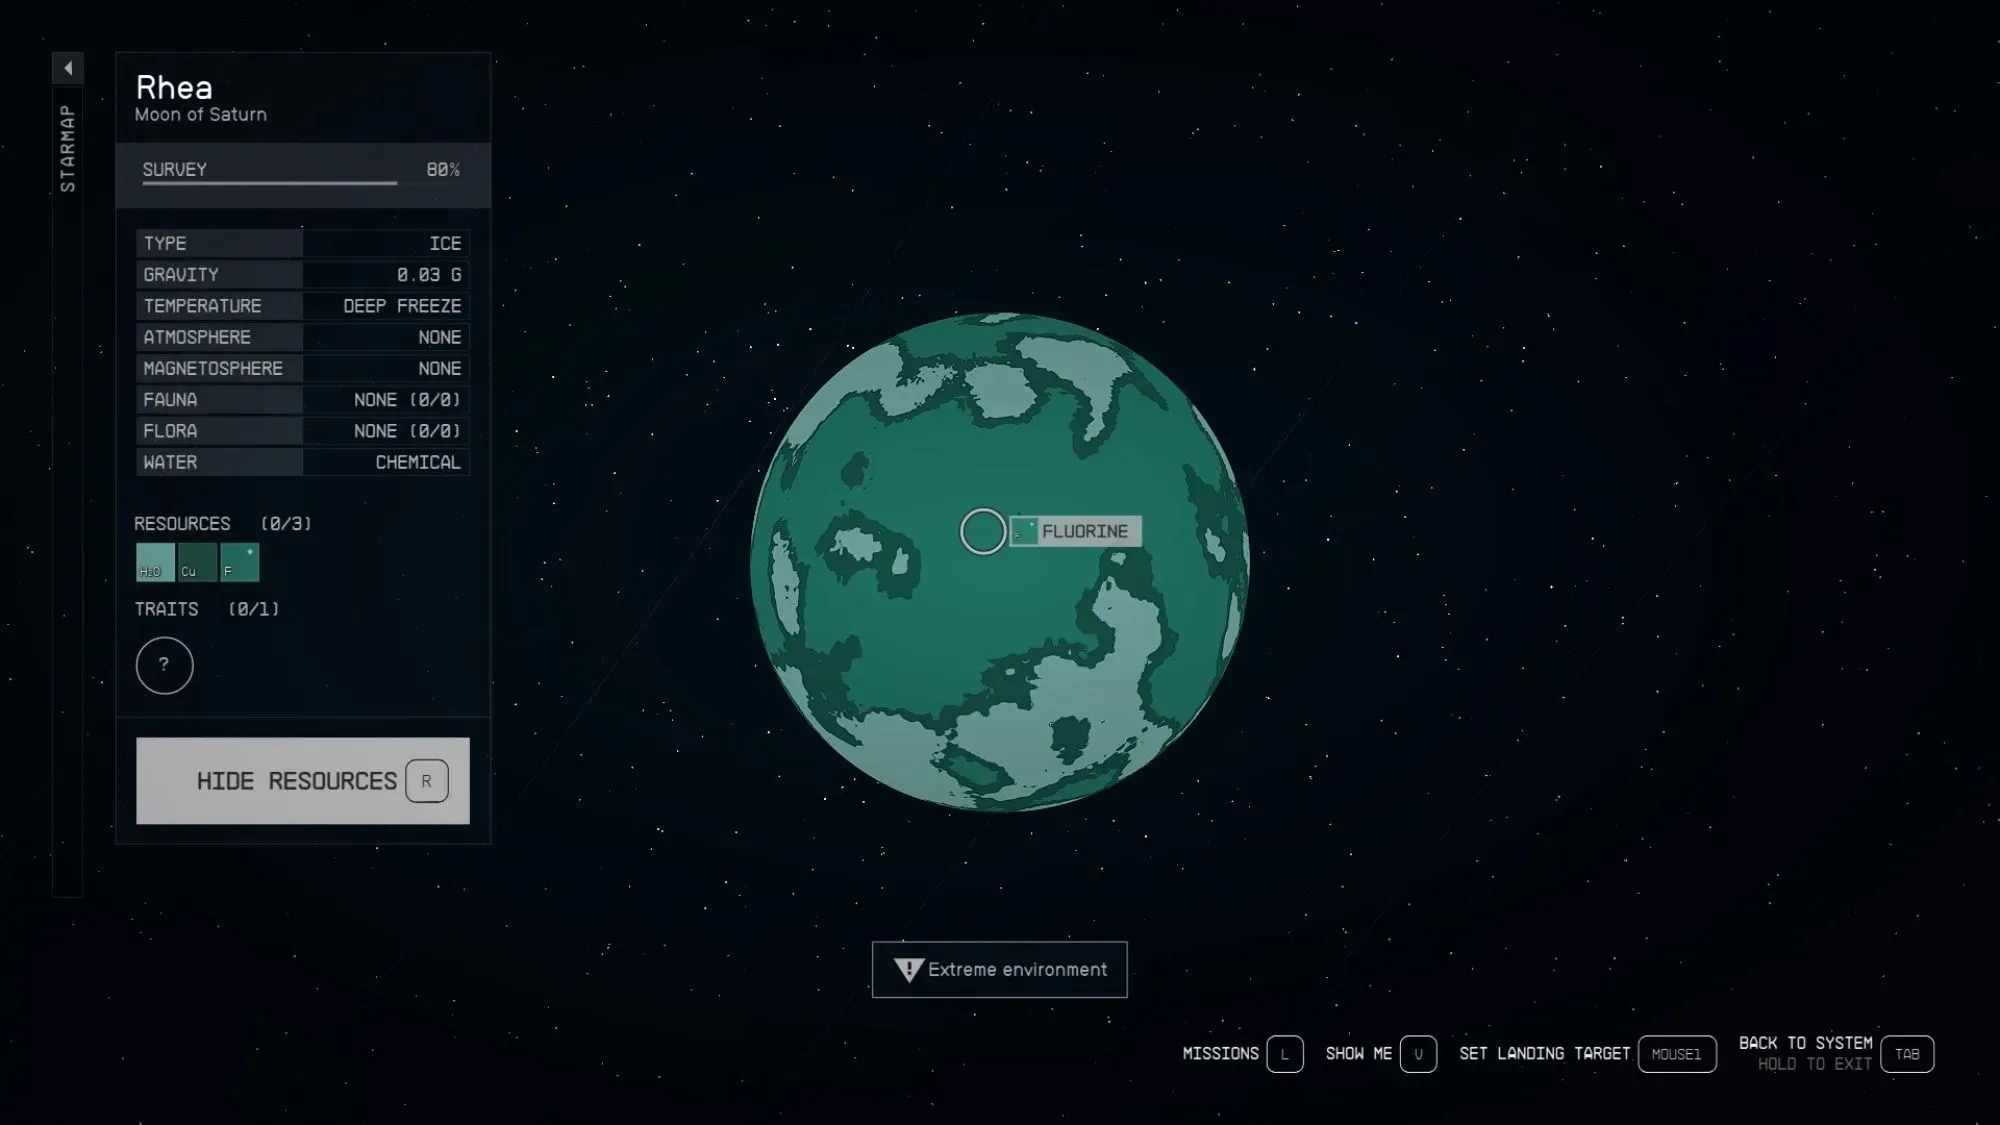Expand the survey progress bar details
Image resolution: width=2000 pixels, height=1125 pixels.
(x=302, y=169)
